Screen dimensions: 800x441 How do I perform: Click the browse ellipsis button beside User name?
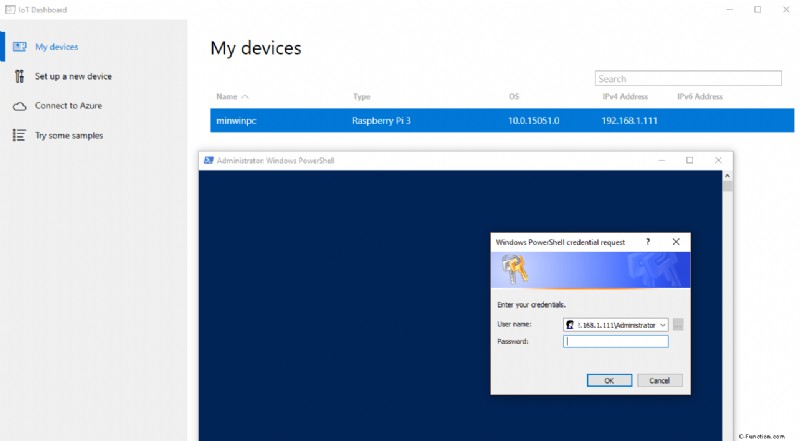678,325
